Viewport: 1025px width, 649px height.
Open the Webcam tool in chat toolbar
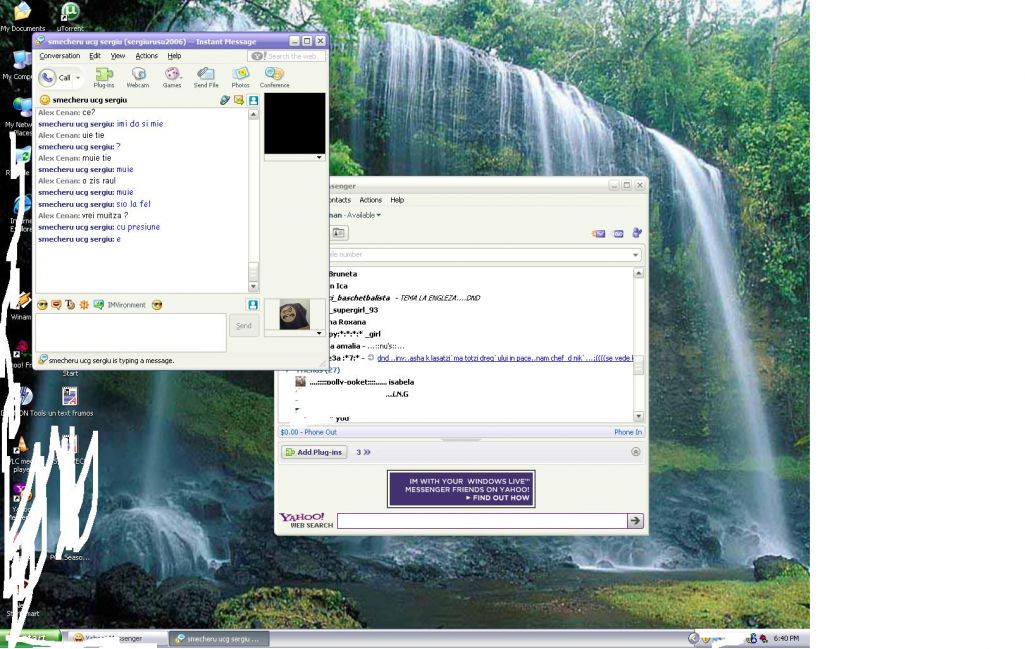pyautogui.click(x=137, y=77)
